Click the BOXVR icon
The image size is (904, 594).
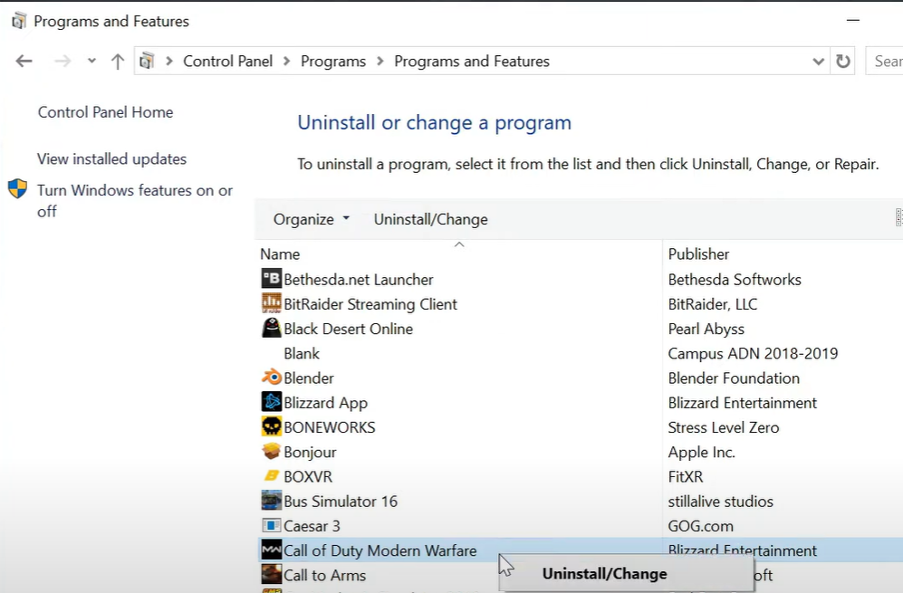(x=271, y=476)
